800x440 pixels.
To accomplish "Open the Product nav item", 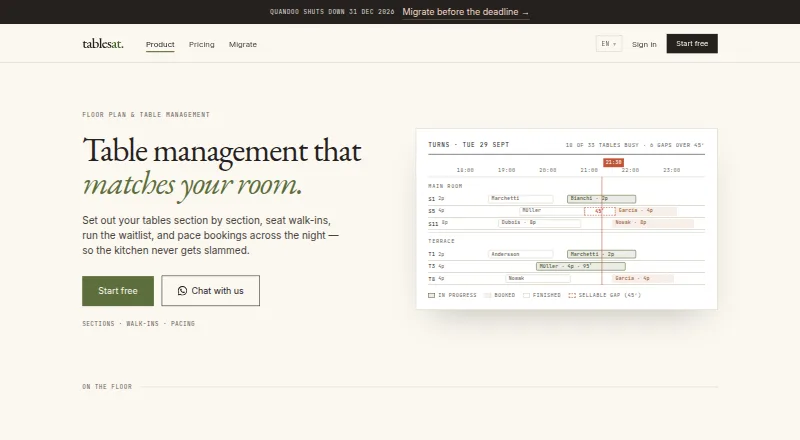I will [x=160, y=44].
